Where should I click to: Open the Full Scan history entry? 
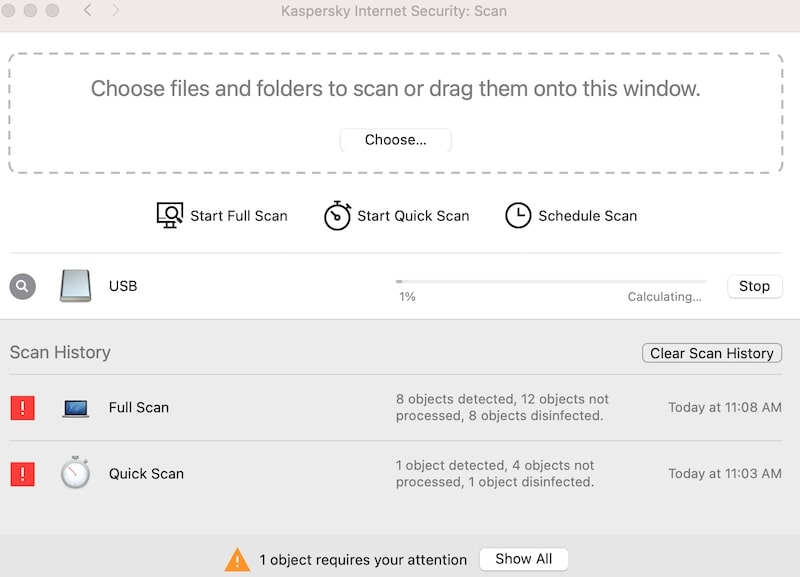(396, 408)
